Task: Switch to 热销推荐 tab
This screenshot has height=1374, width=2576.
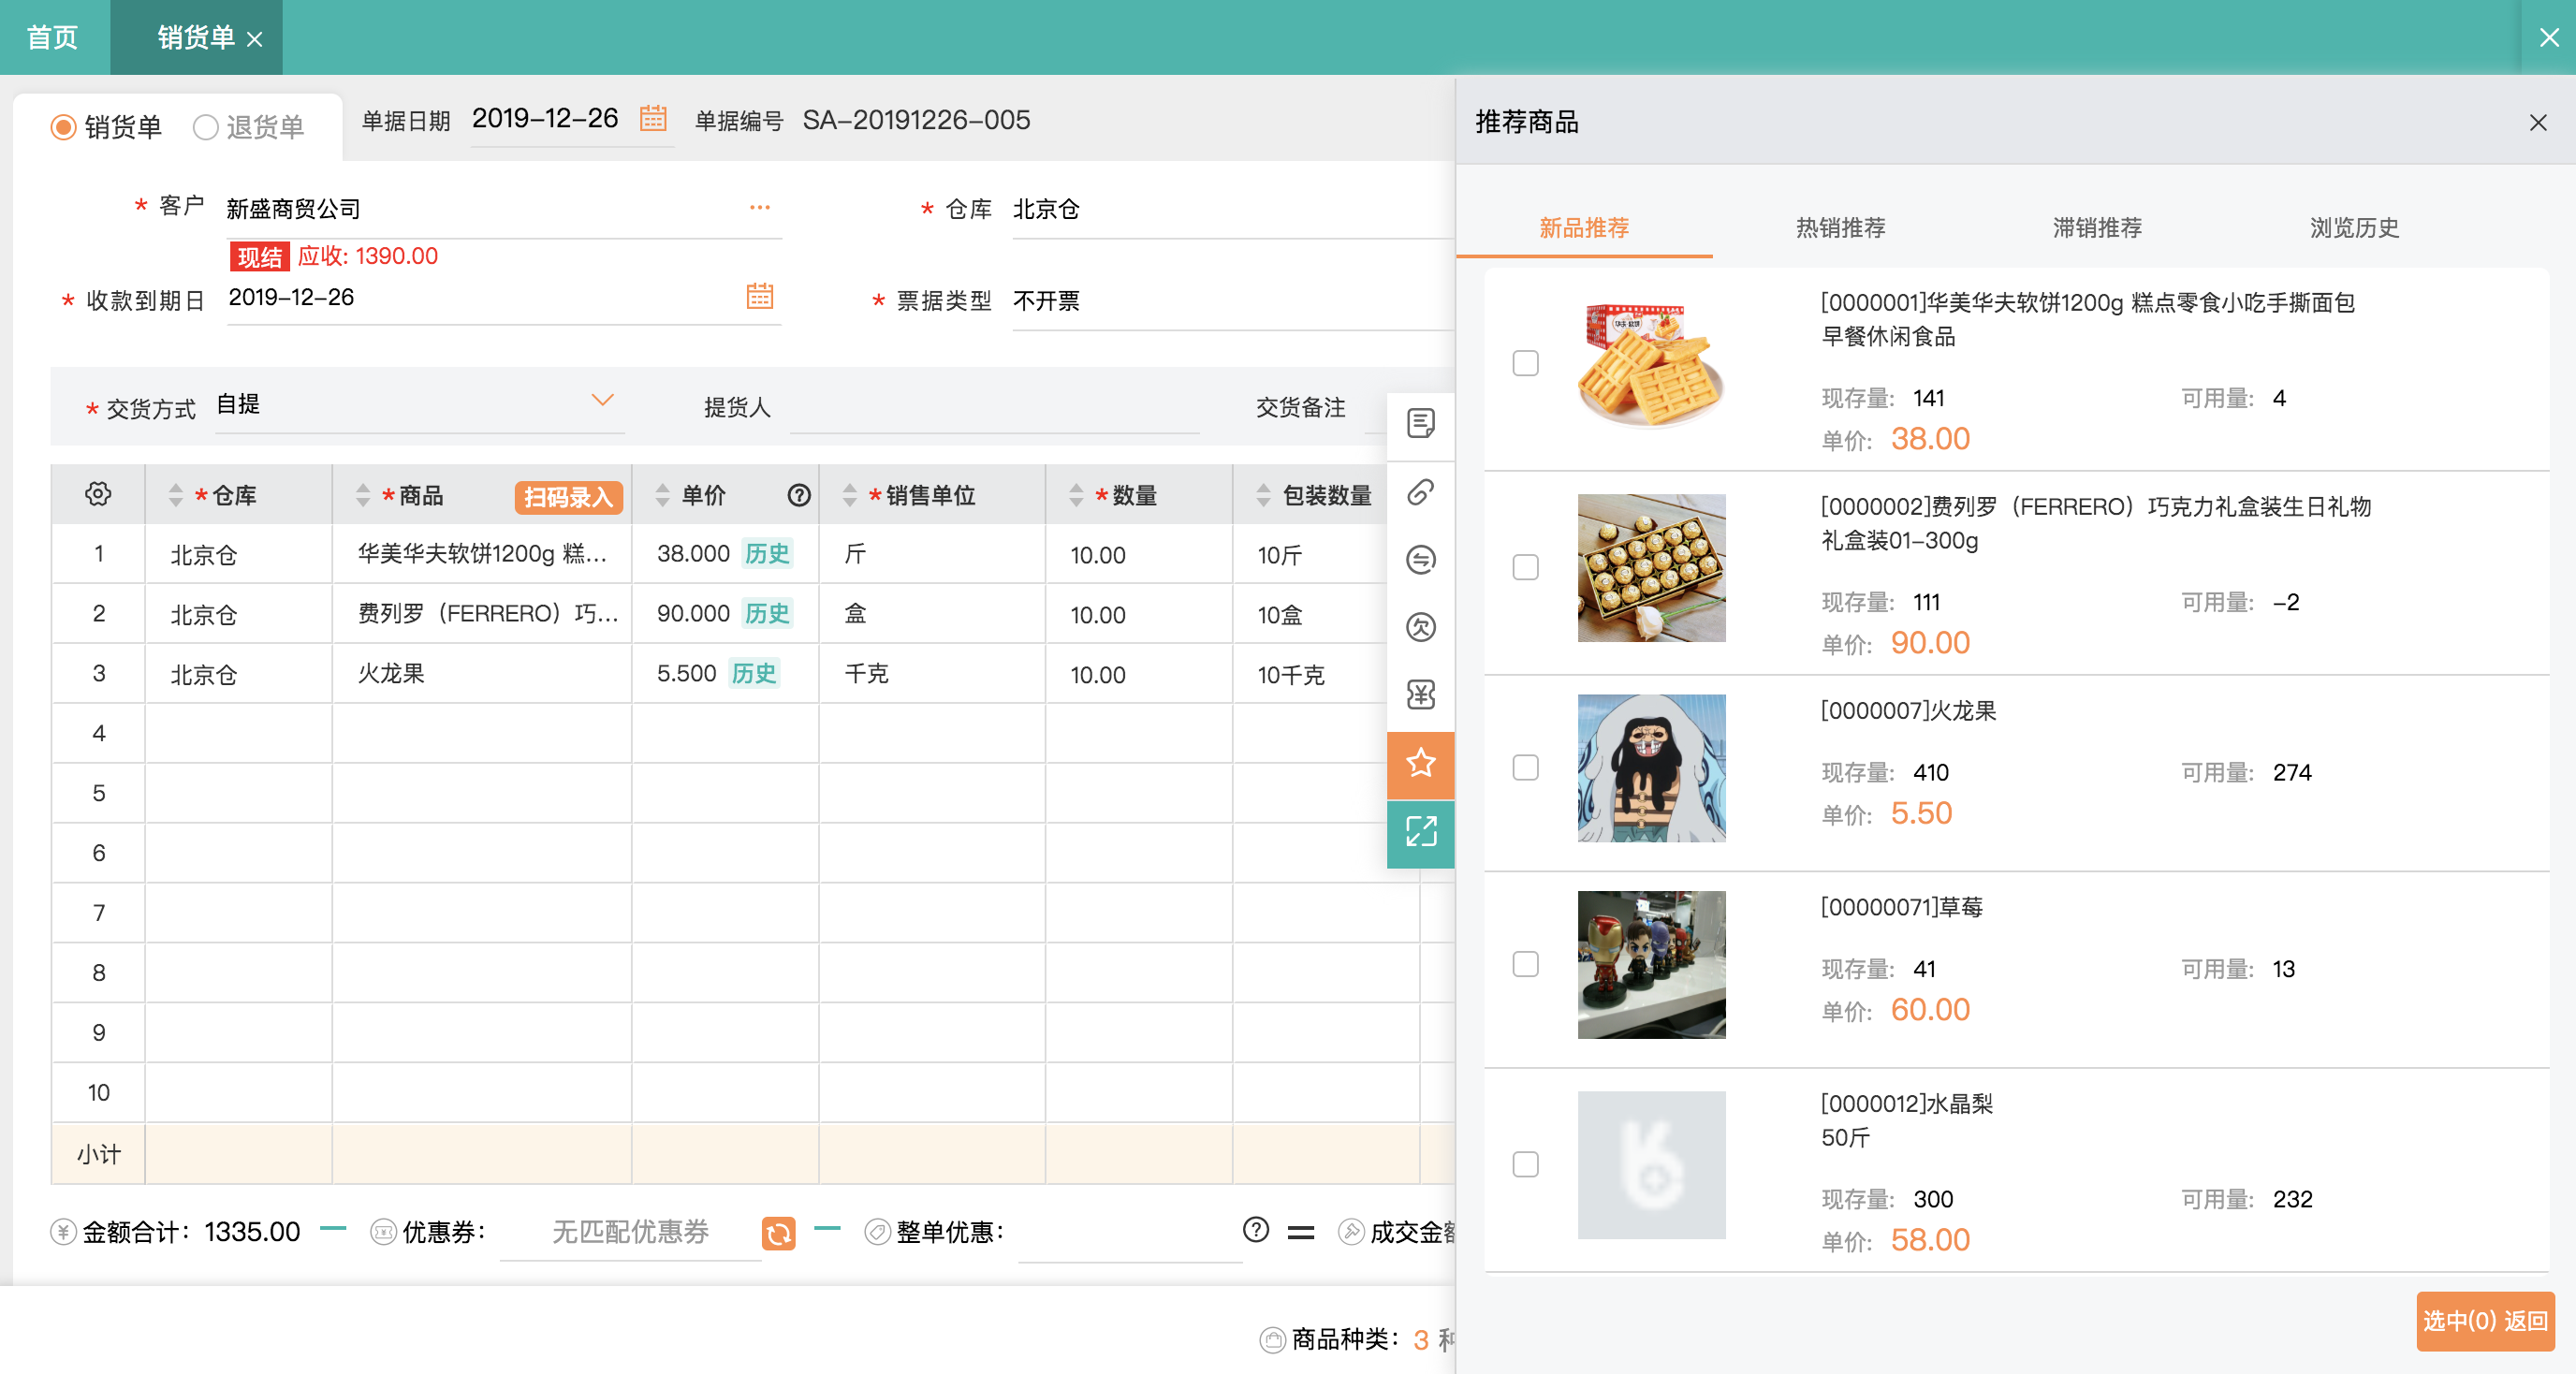Action: (x=1840, y=225)
